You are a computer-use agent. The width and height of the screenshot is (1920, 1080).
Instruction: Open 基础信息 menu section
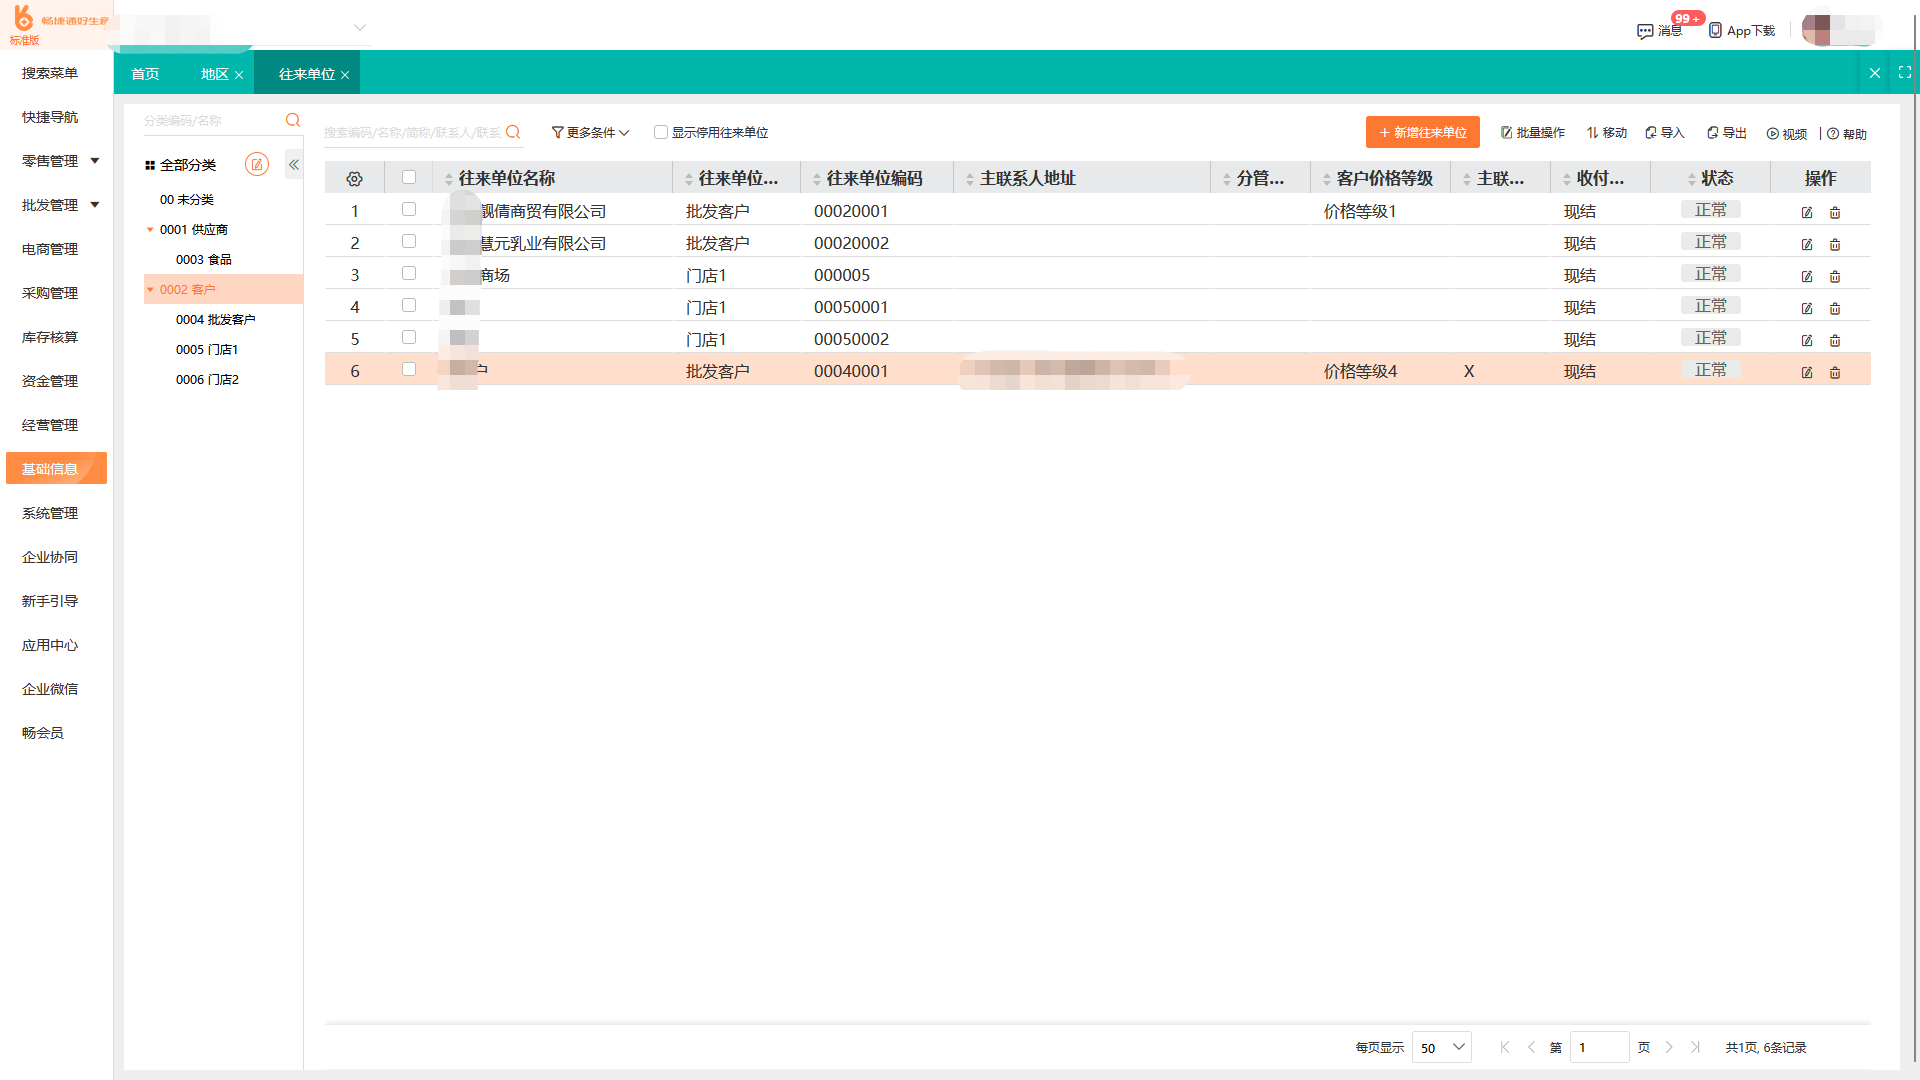coord(53,468)
